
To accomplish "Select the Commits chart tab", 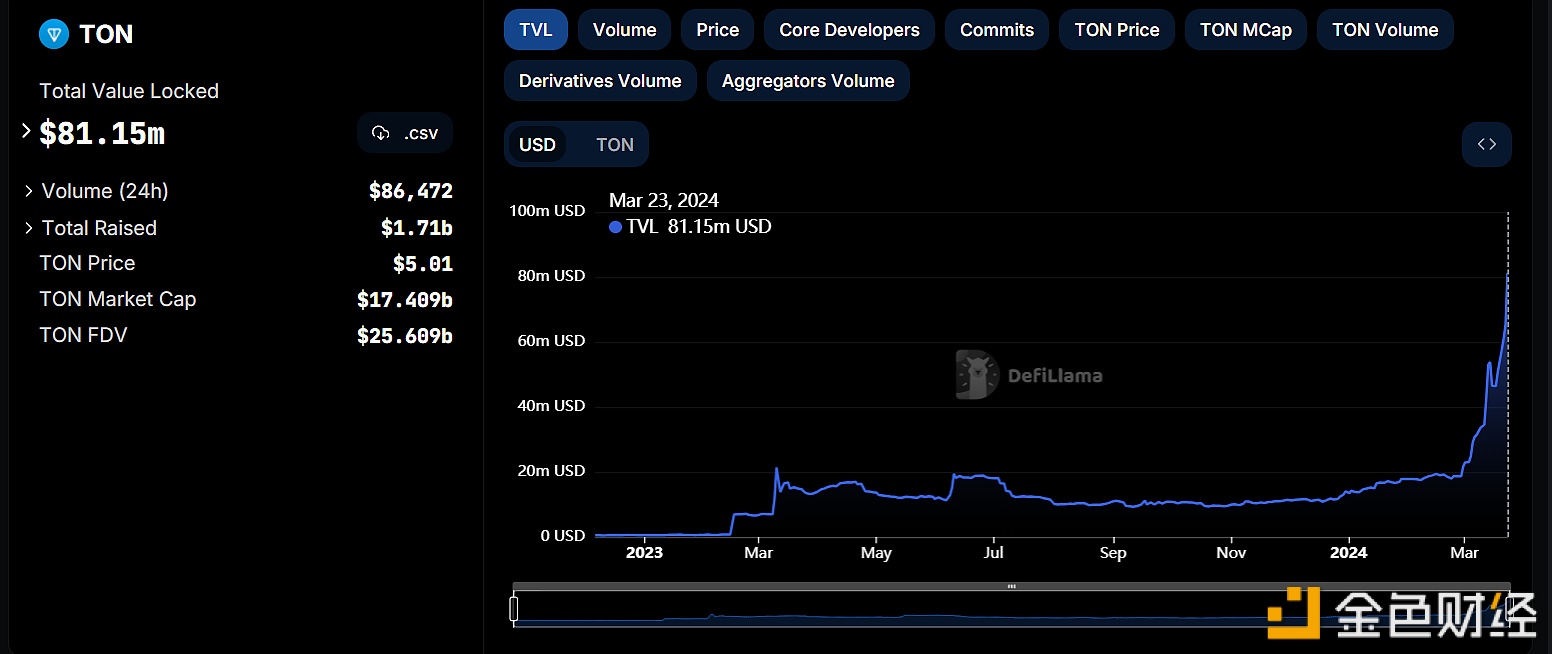I will point(996,30).
